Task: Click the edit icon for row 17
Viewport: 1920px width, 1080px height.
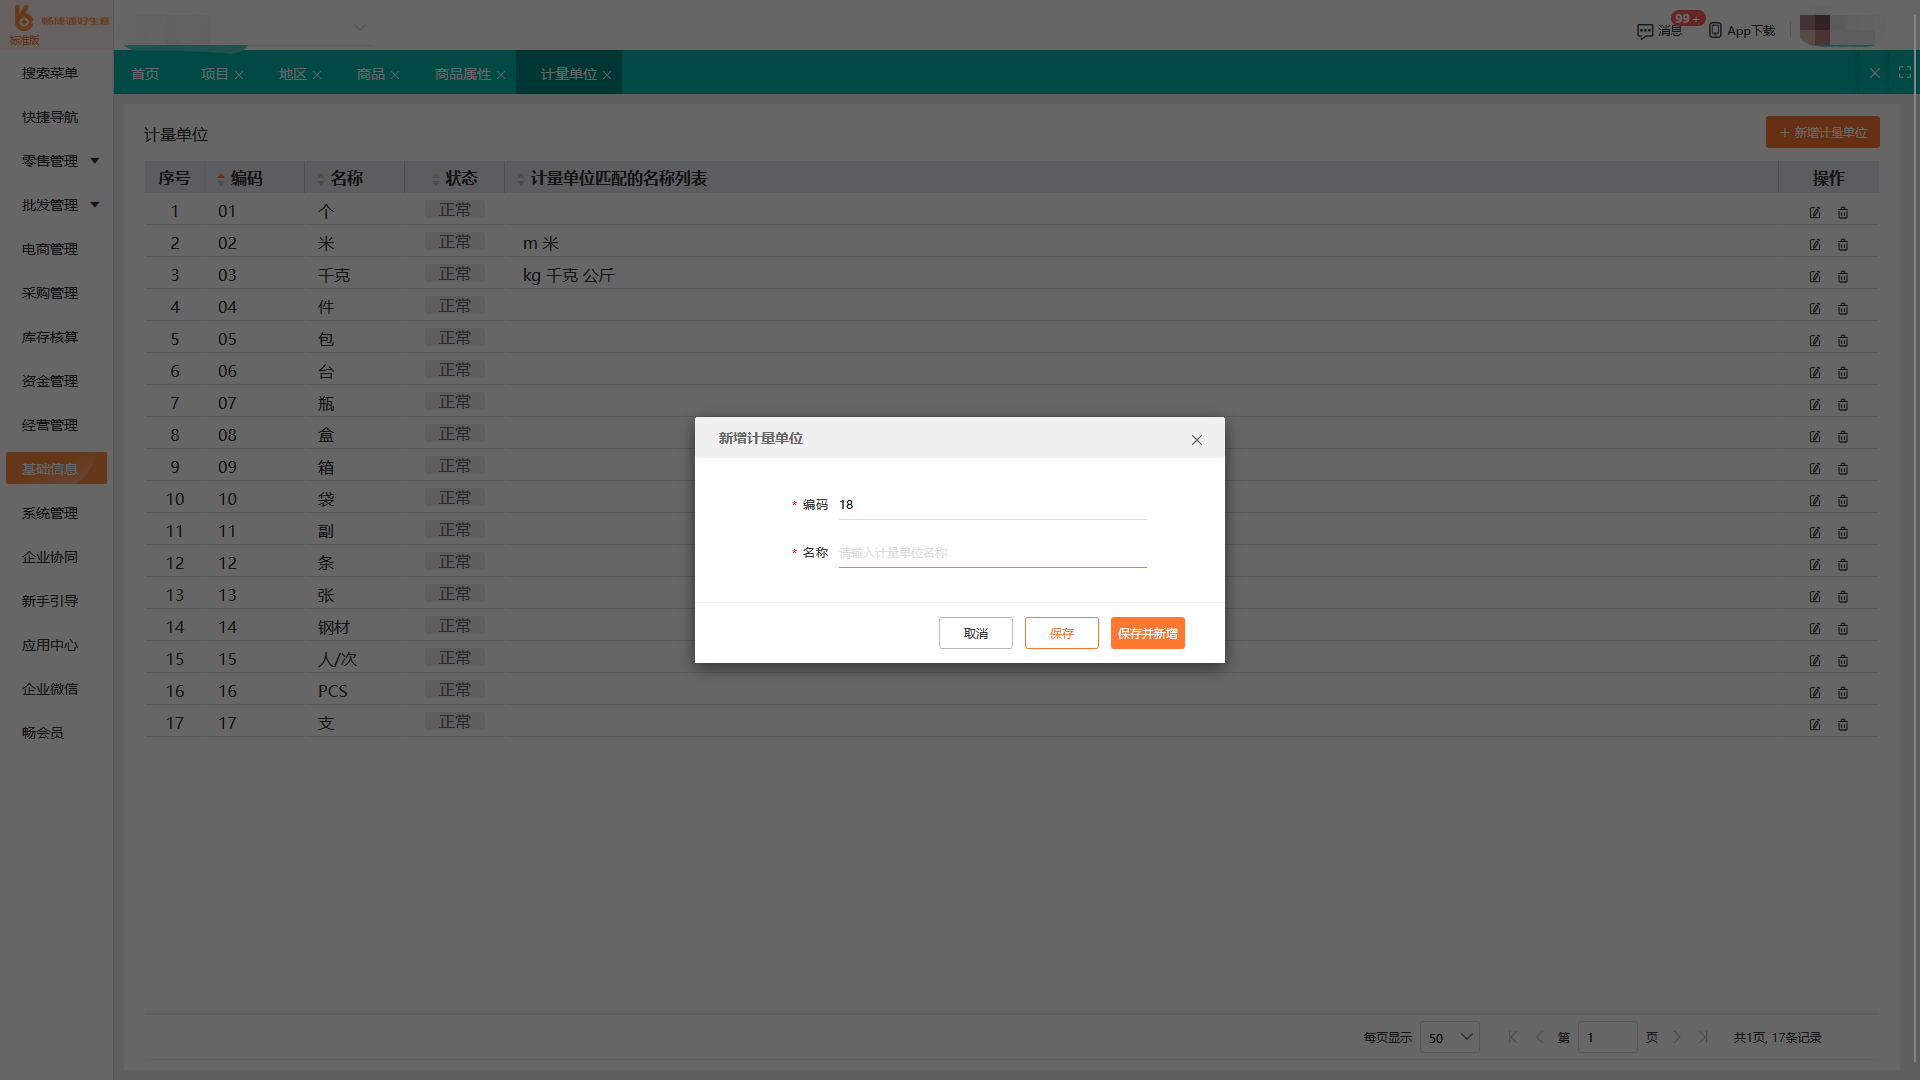Action: click(1815, 724)
